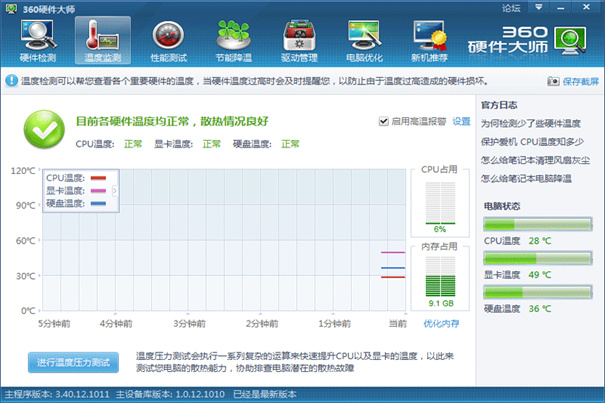Viewport: 605px width, 403px height.
Task: Click the 内存占用 9.1 GB usage meter
Action: point(440,275)
